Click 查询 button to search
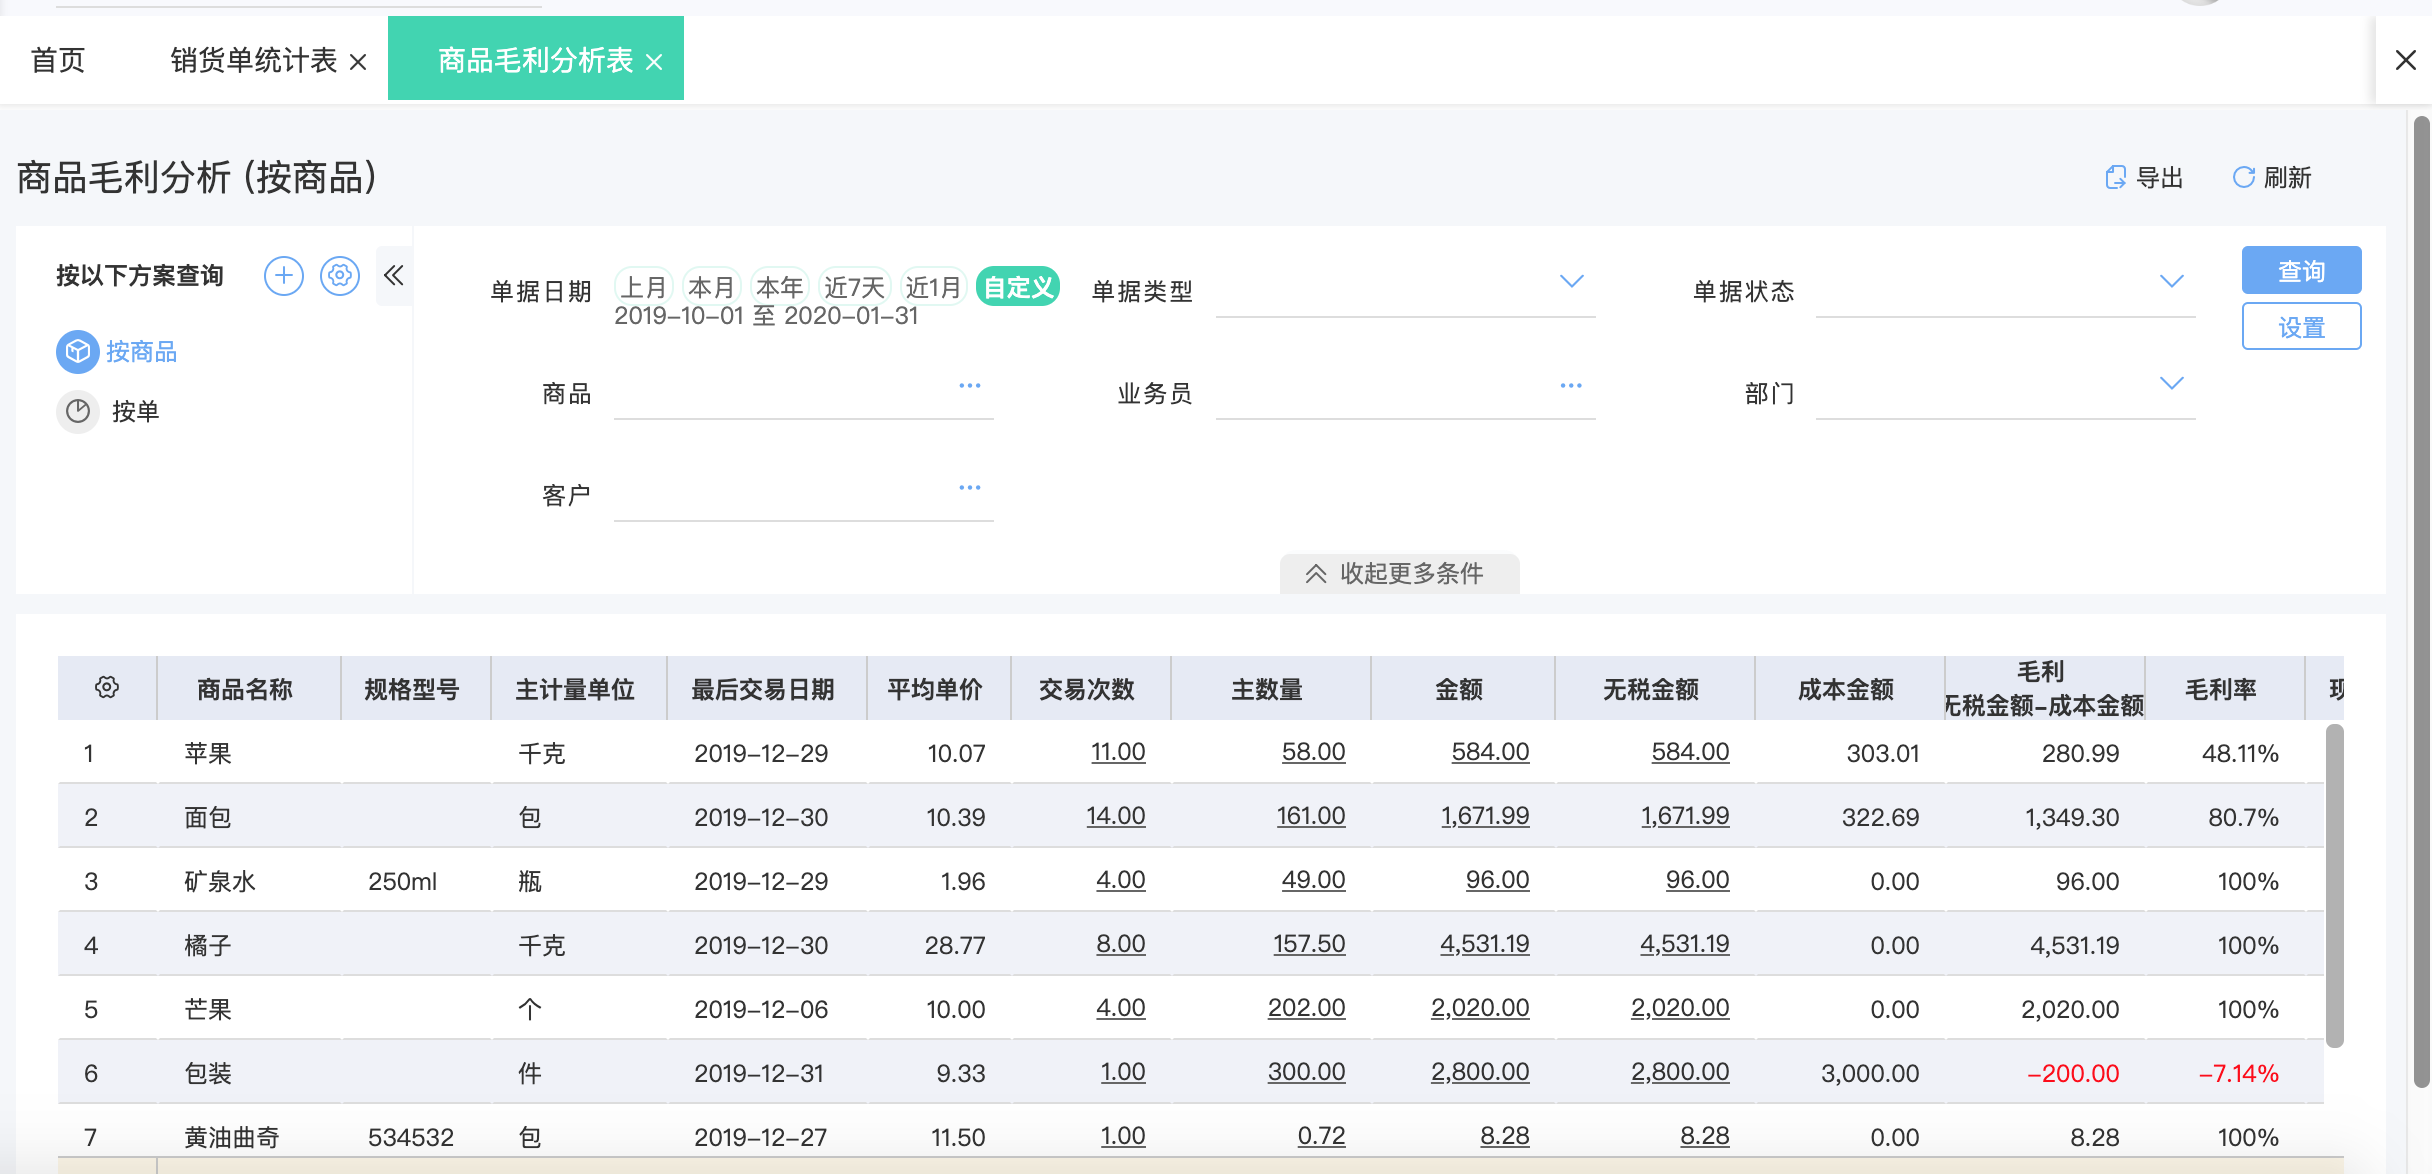The height and width of the screenshot is (1174, 2432). coord(2303,273)
